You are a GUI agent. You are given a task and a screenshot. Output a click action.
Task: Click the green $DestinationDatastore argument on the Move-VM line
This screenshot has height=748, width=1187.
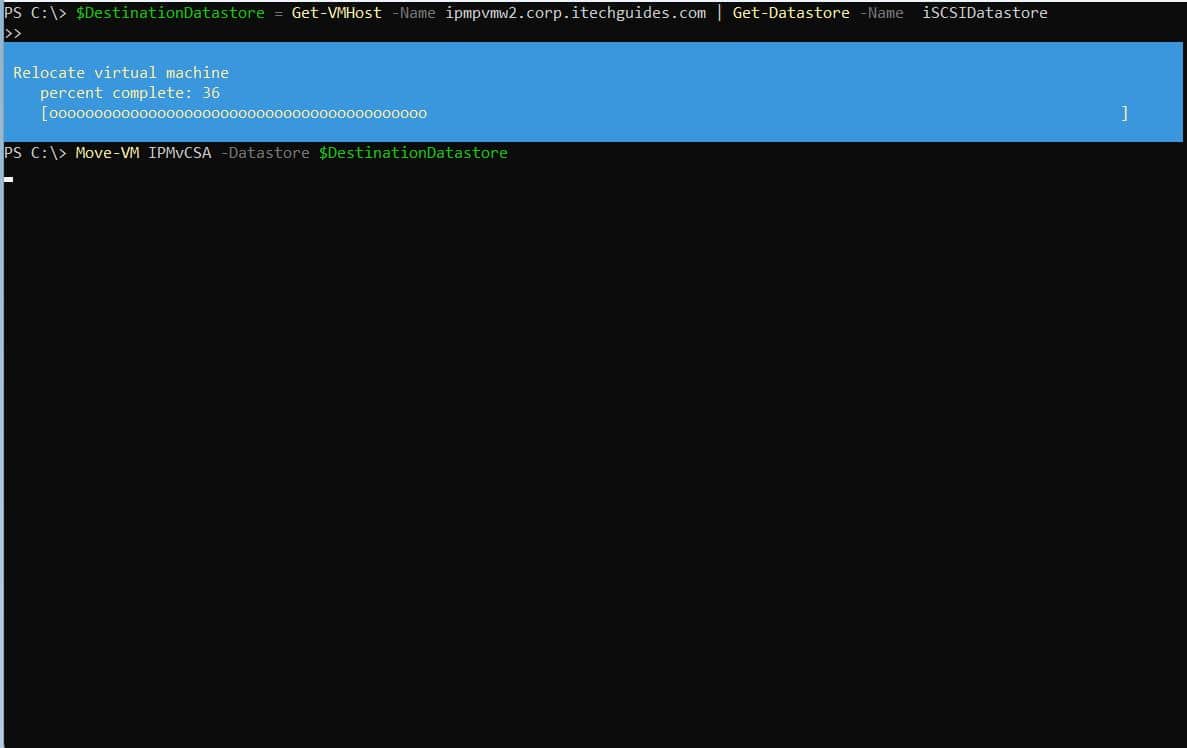point(413,152)
